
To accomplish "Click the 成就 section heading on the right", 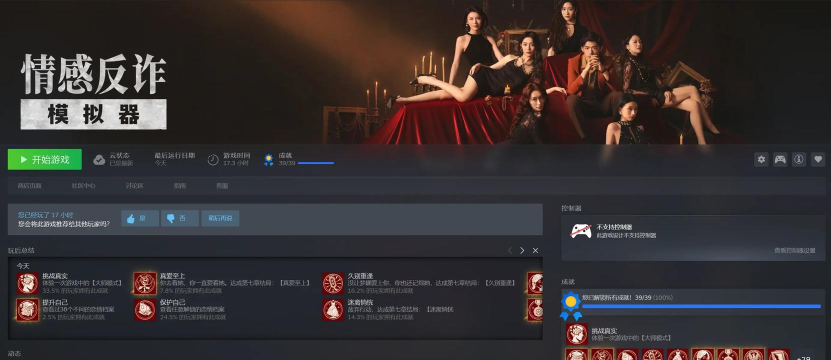I will click(568, 282).
